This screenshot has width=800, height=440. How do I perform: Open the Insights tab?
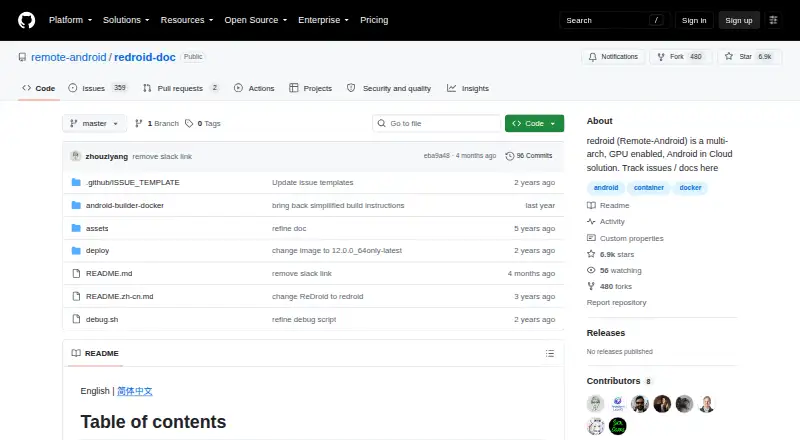[x=468, y=88]
